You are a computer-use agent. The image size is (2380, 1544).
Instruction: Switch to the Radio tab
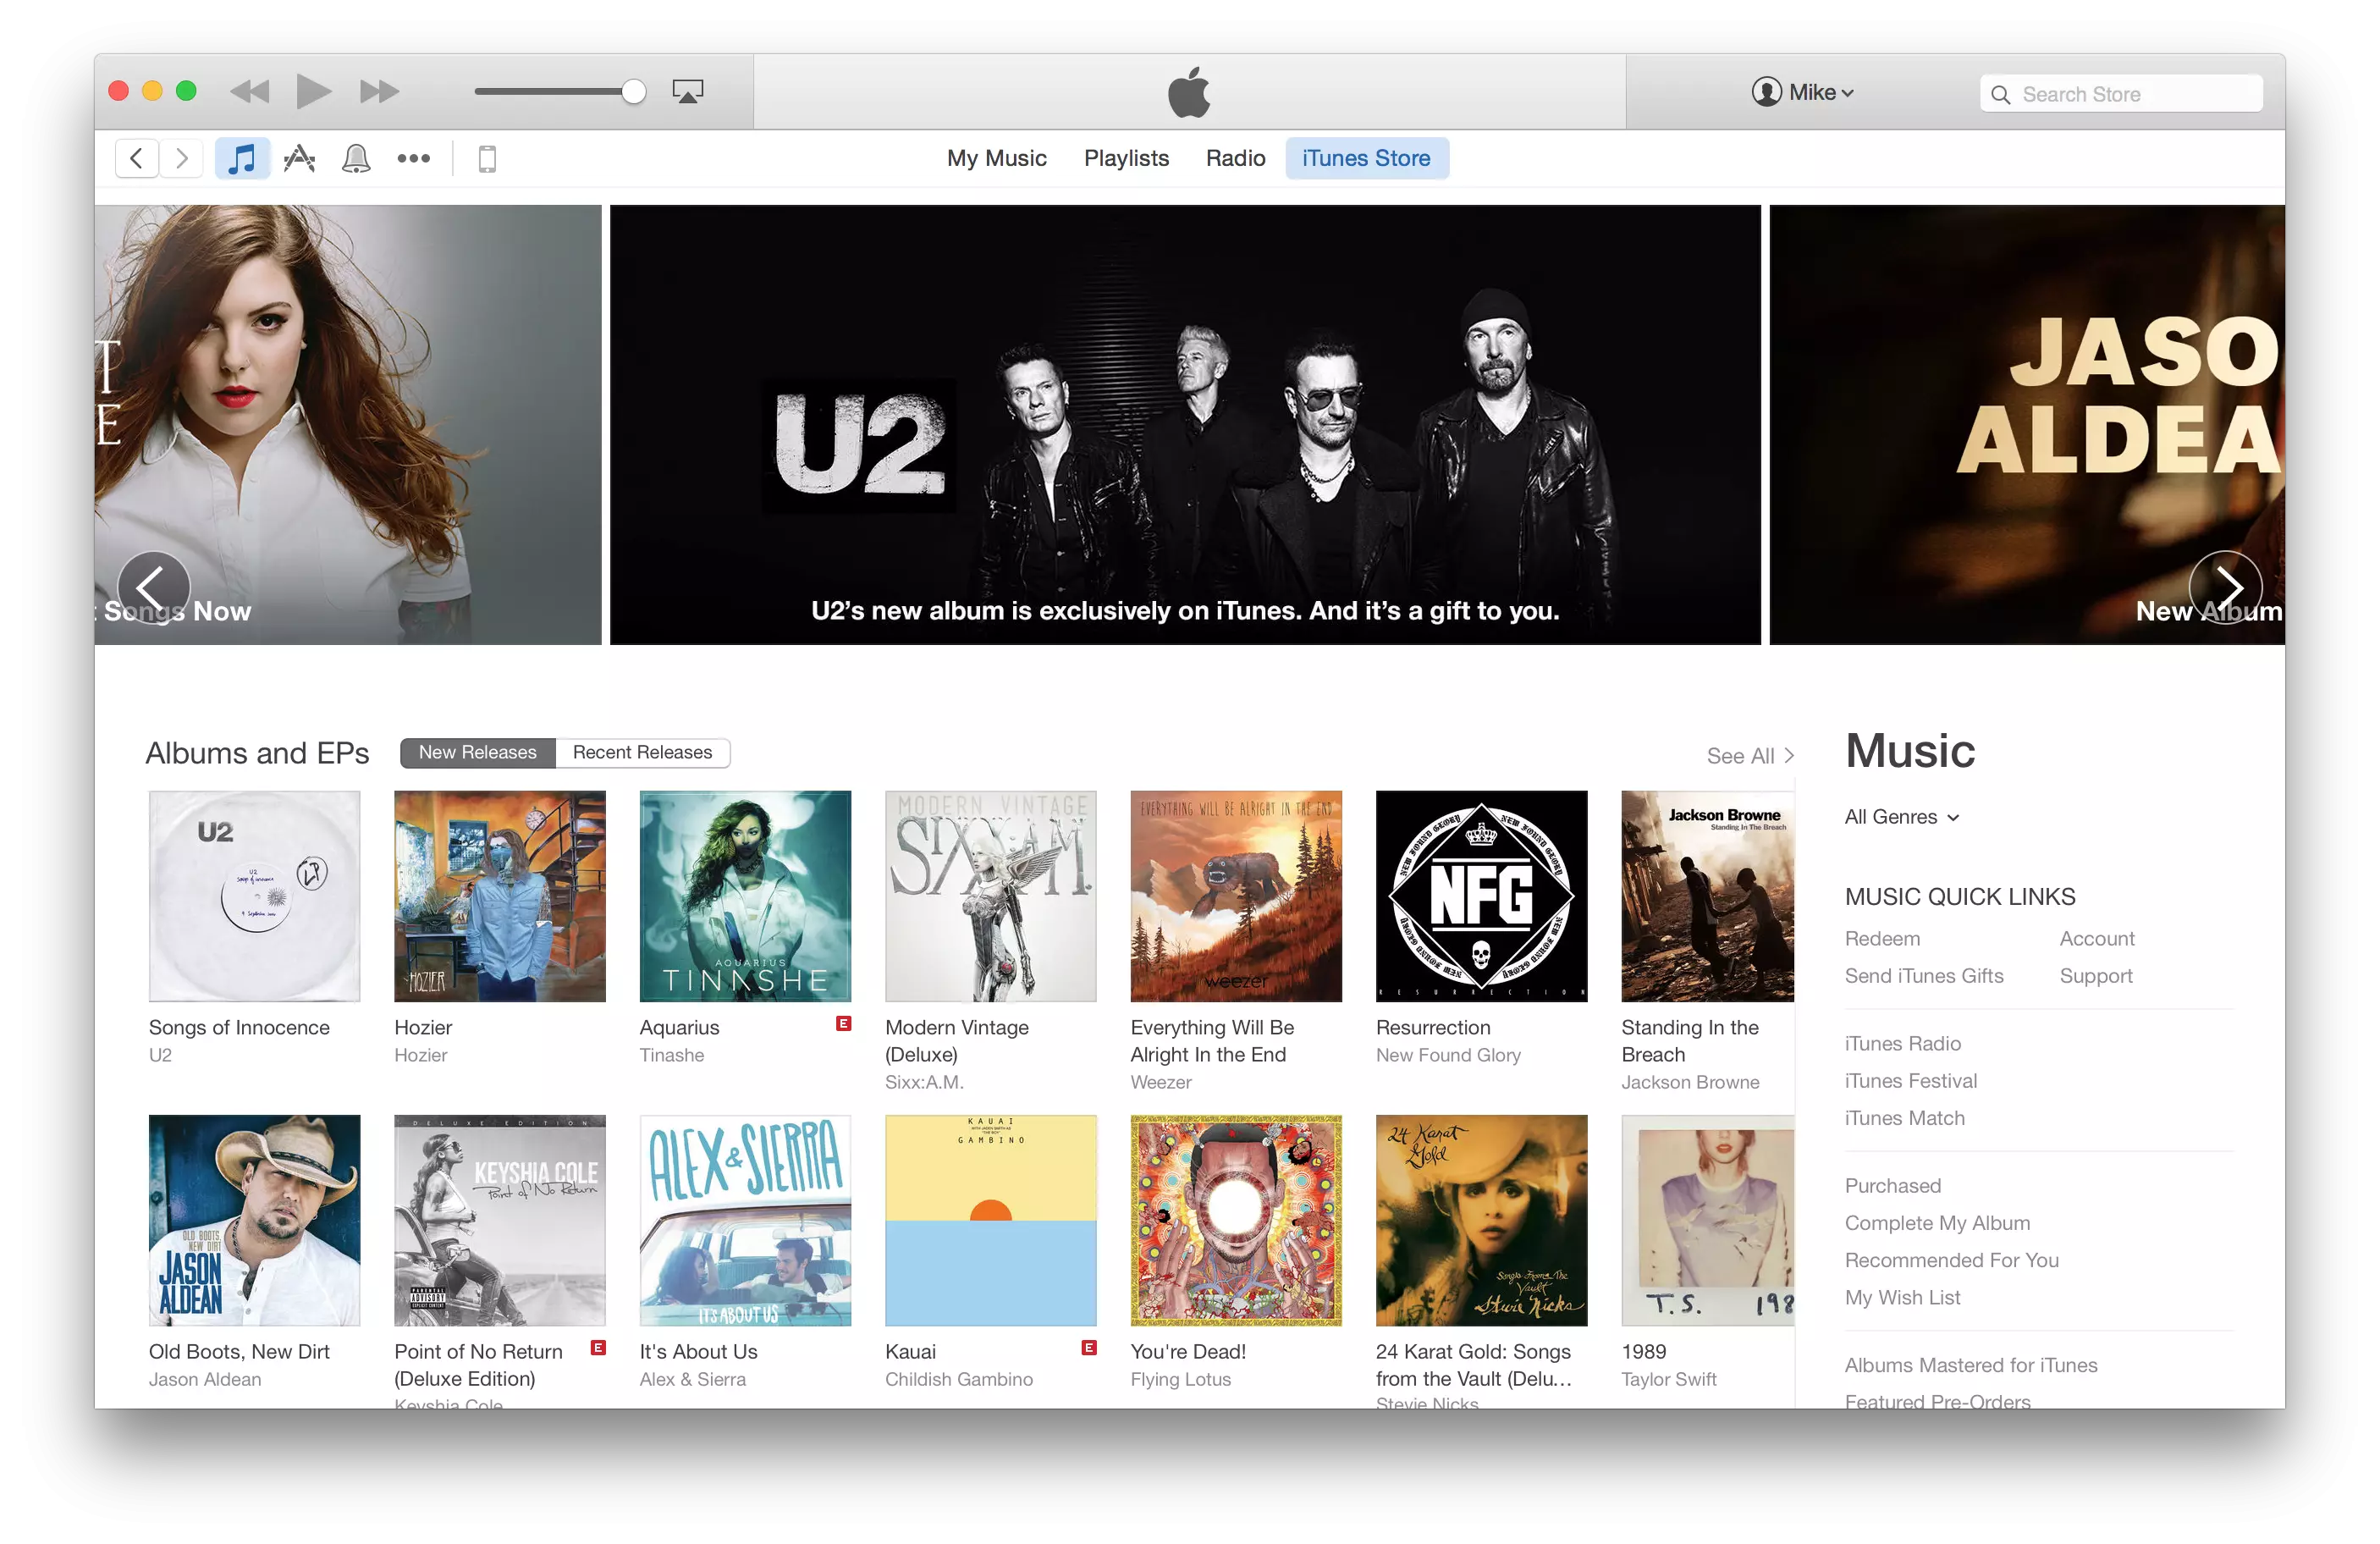pos(1235,157)
